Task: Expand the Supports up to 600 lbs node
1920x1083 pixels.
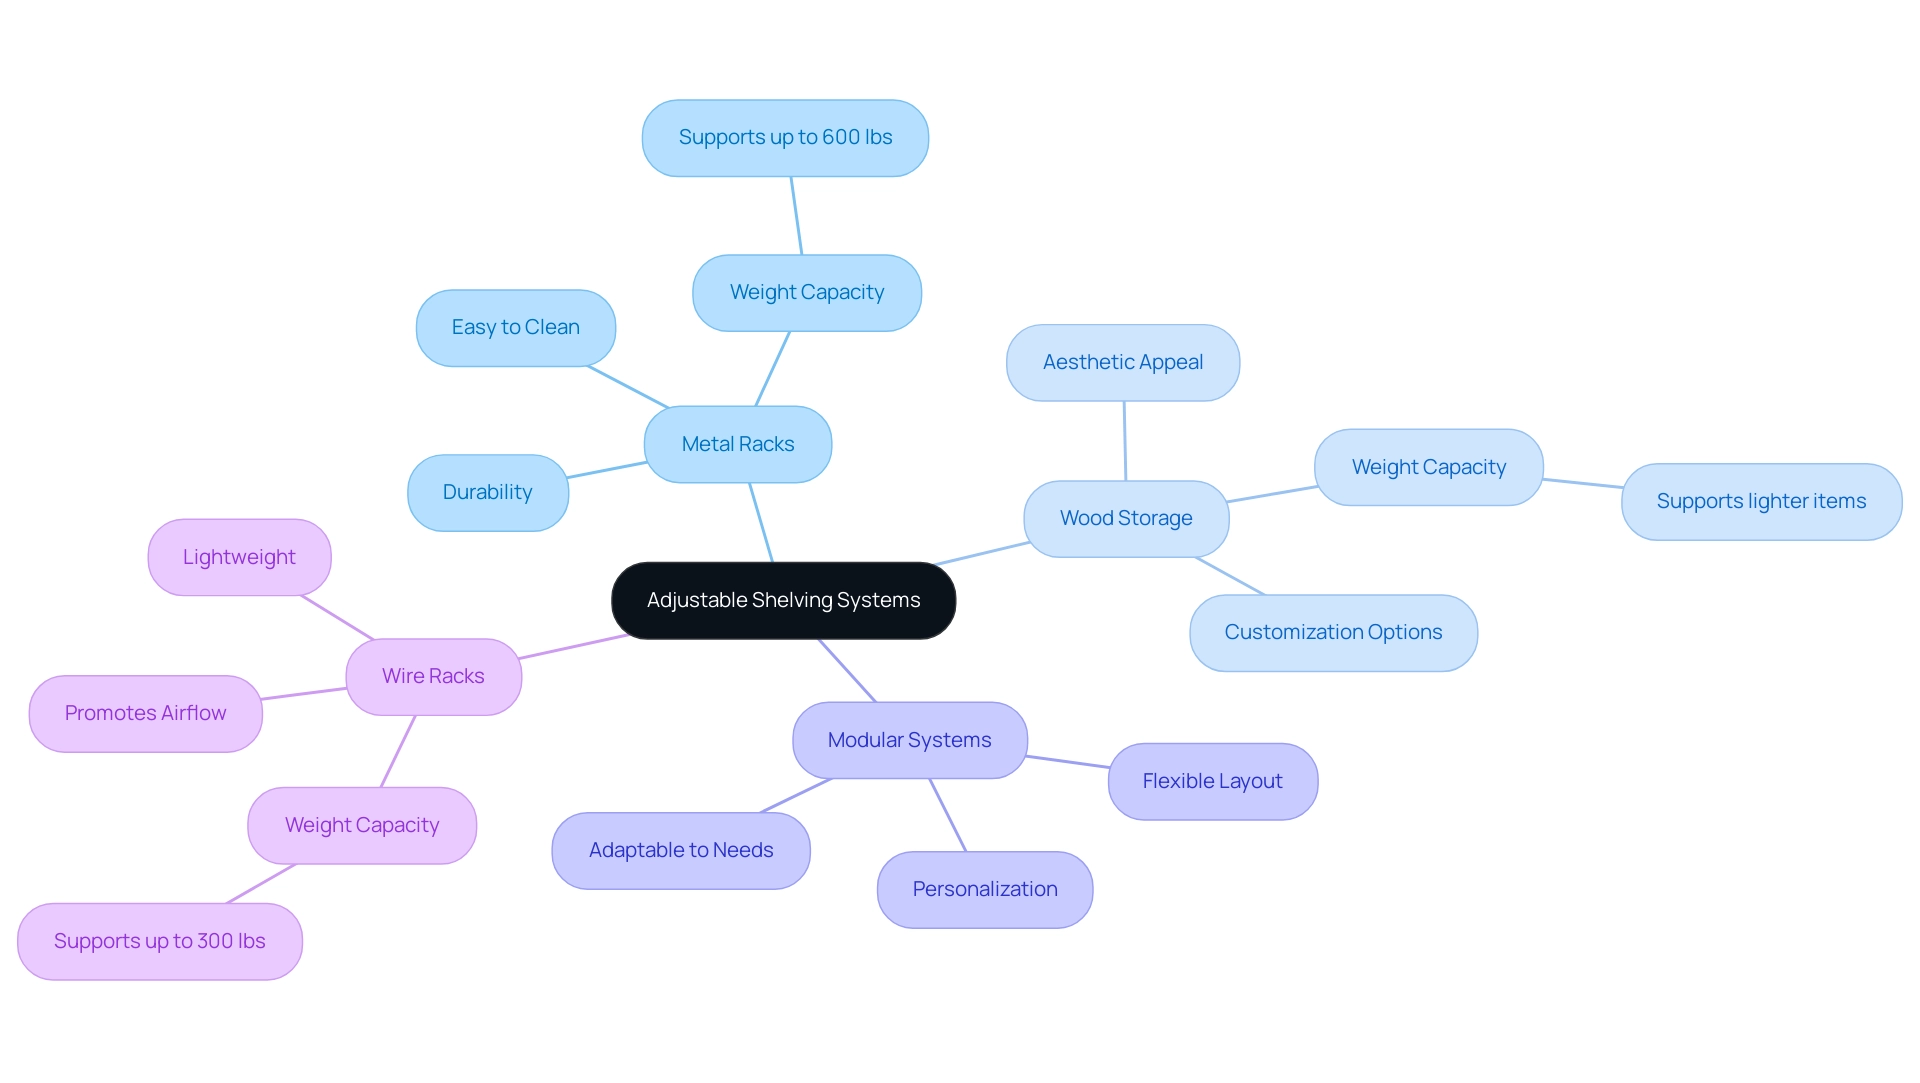Action: pos(783,136)
